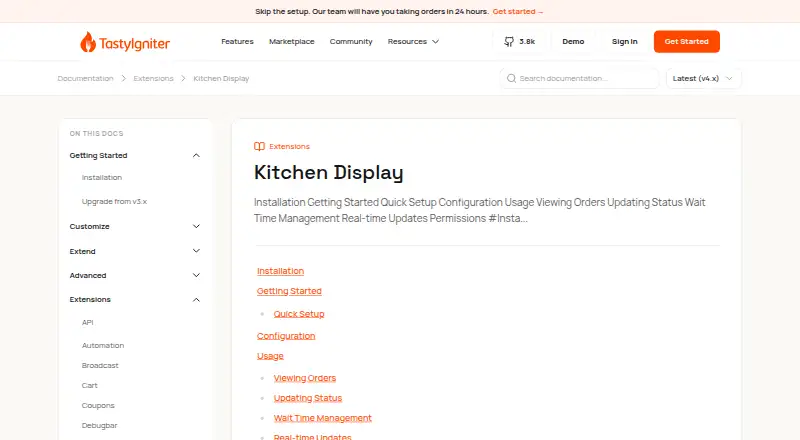Collapse the Extensions sidebar section
The width and height of the screenshot is (800, 440).
click(x=196, y=300)
